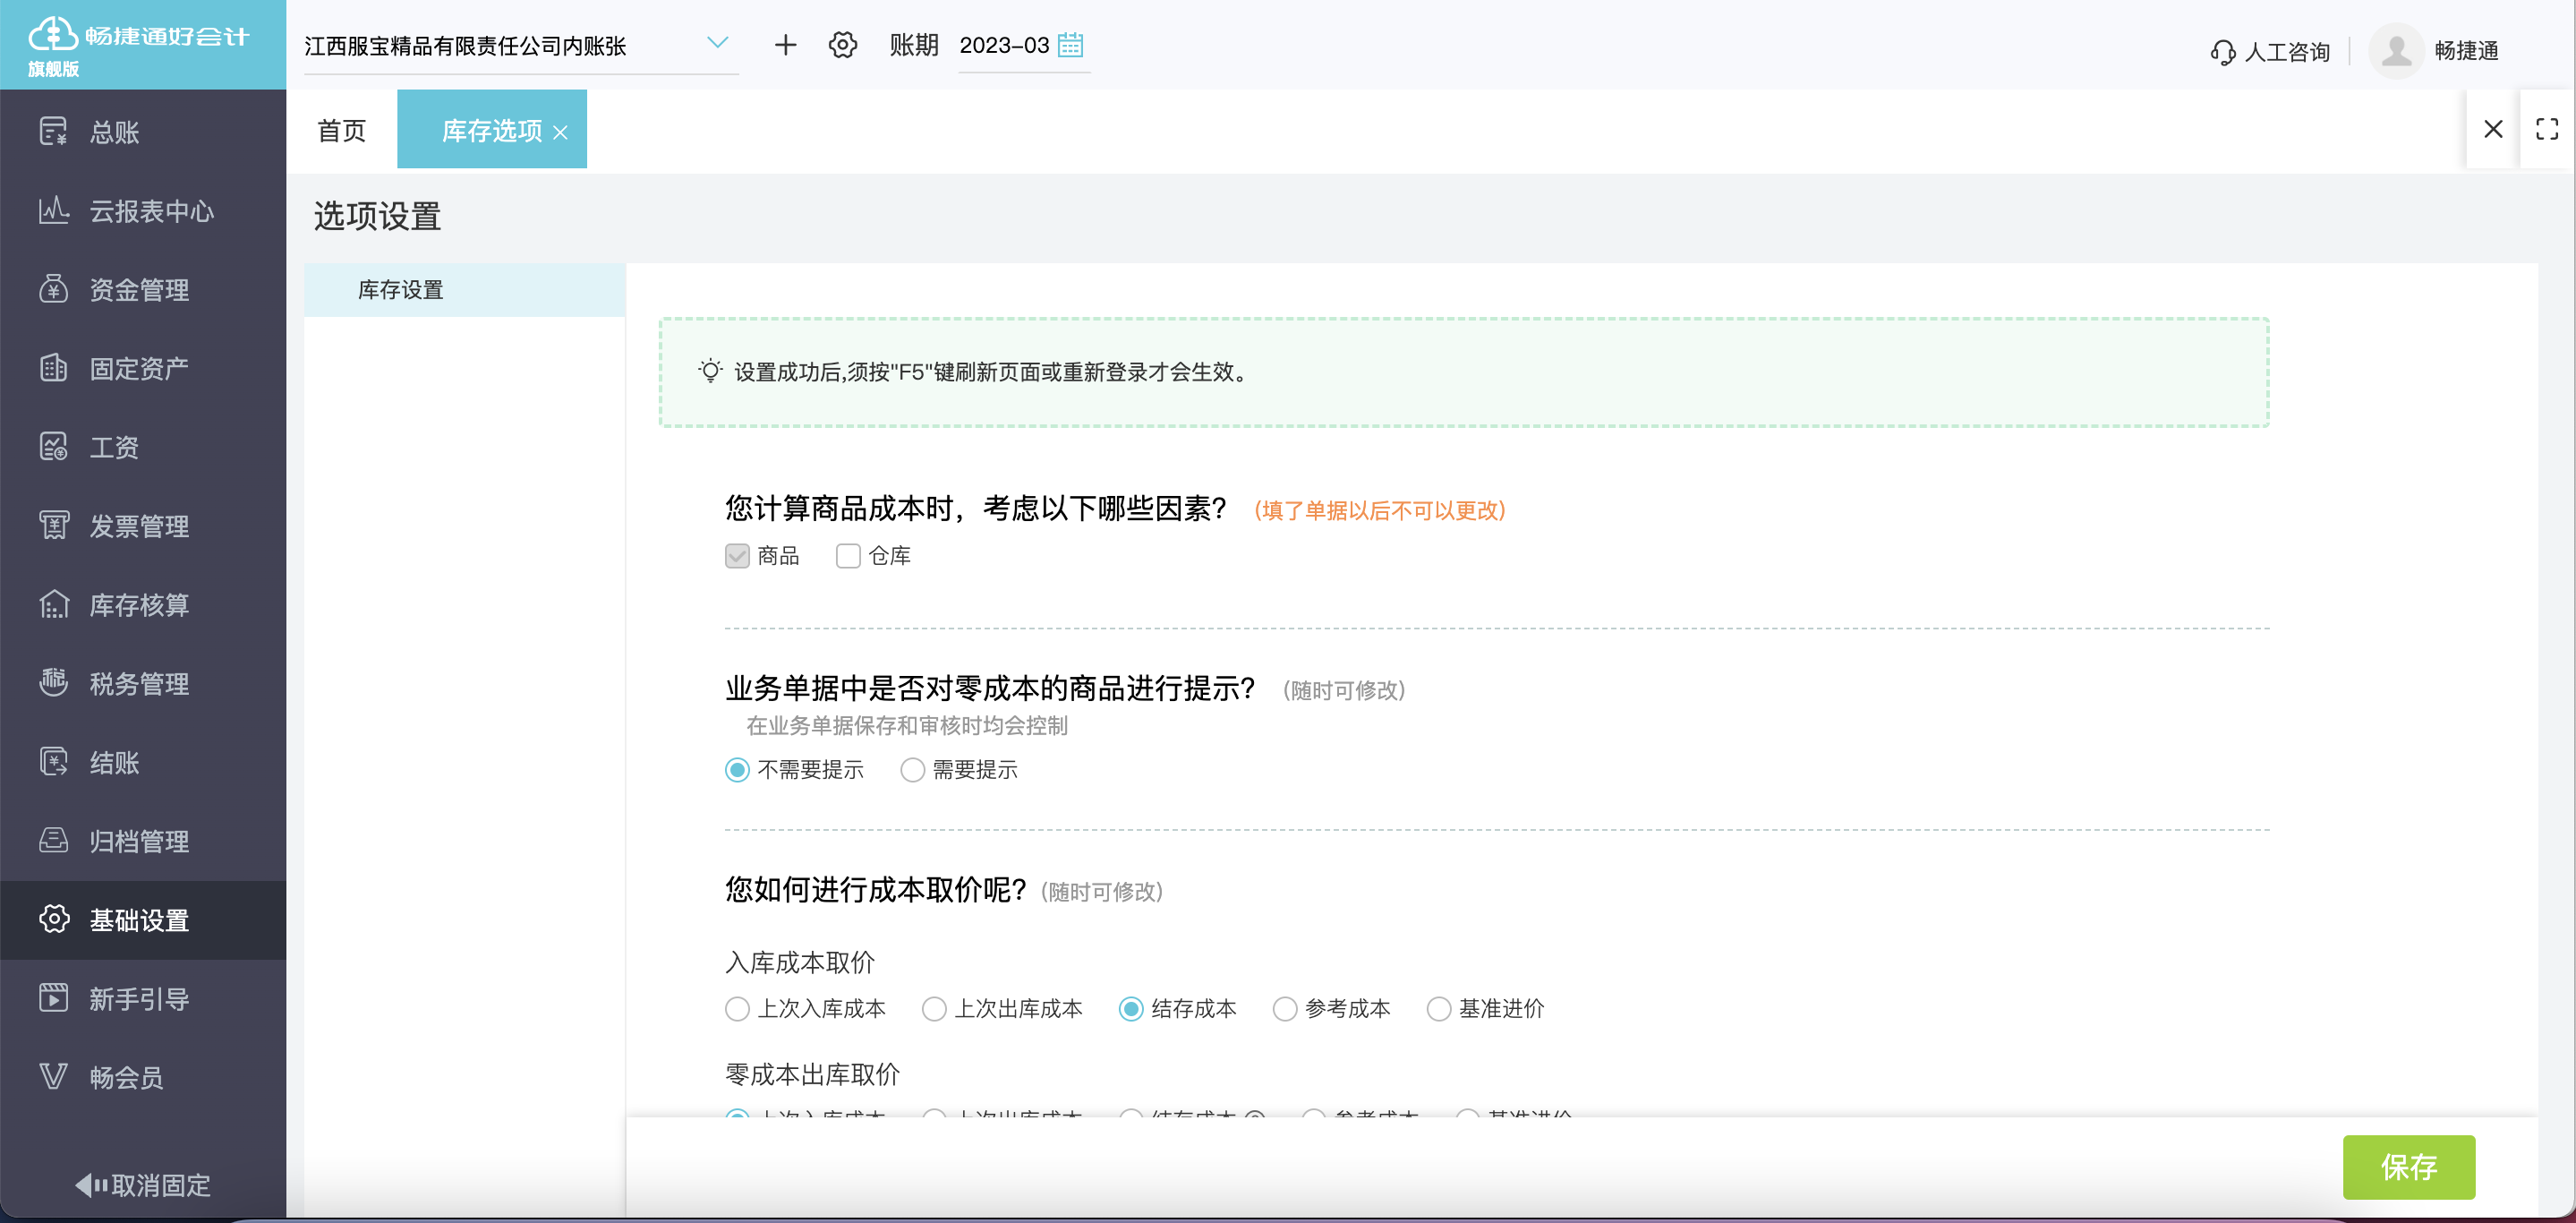2576x1223 pixels.
Task: Enable 仓库 cost factor checkbox
Action: coord(846,556)
